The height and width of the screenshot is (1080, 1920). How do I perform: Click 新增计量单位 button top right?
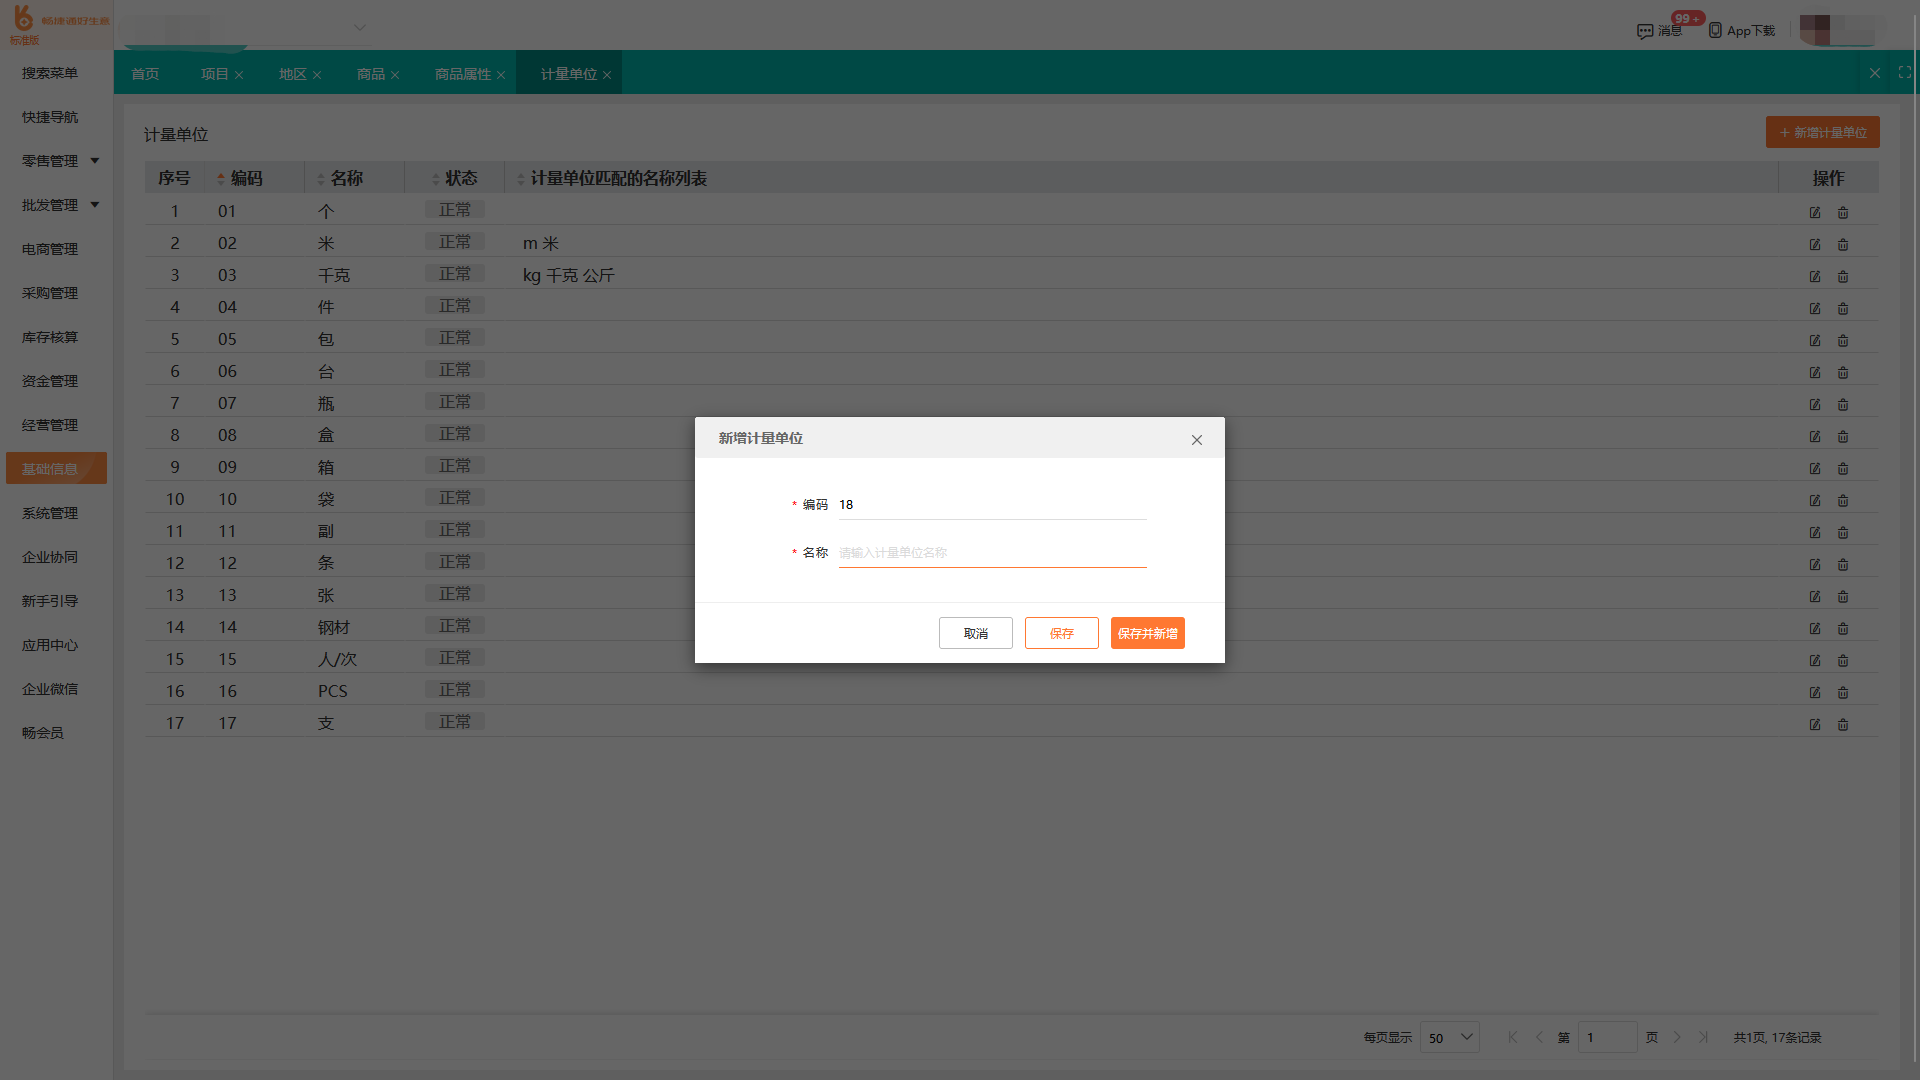tap(1822, 132)
